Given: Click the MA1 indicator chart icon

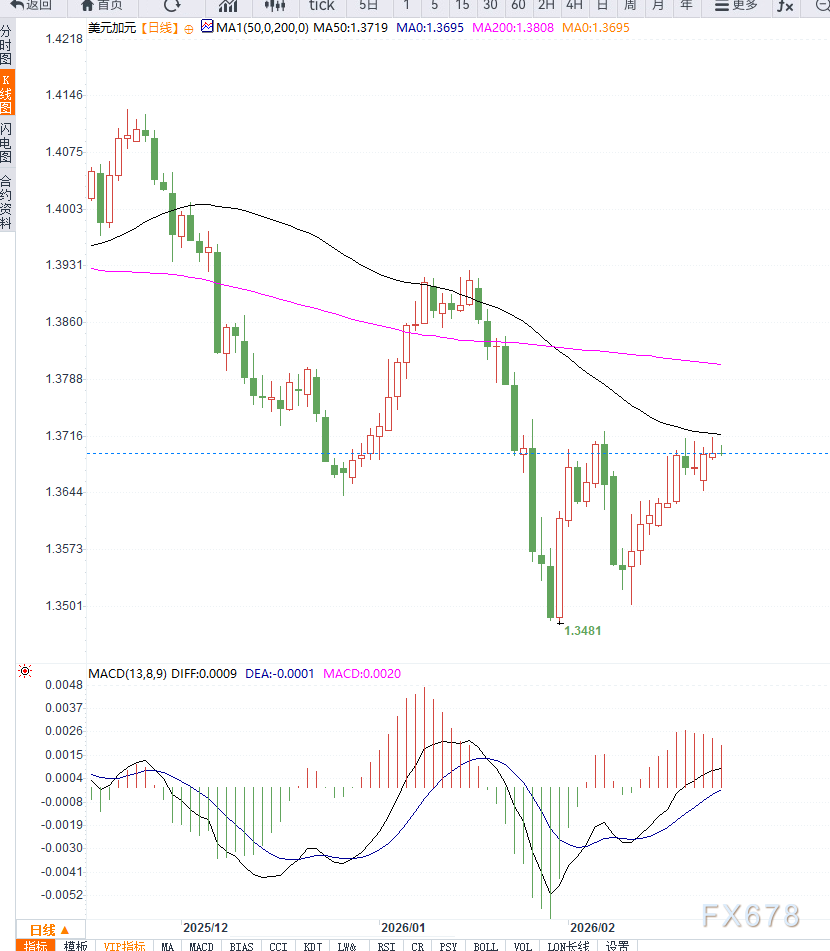Looking at the screenshot, I should pos(207,27).
